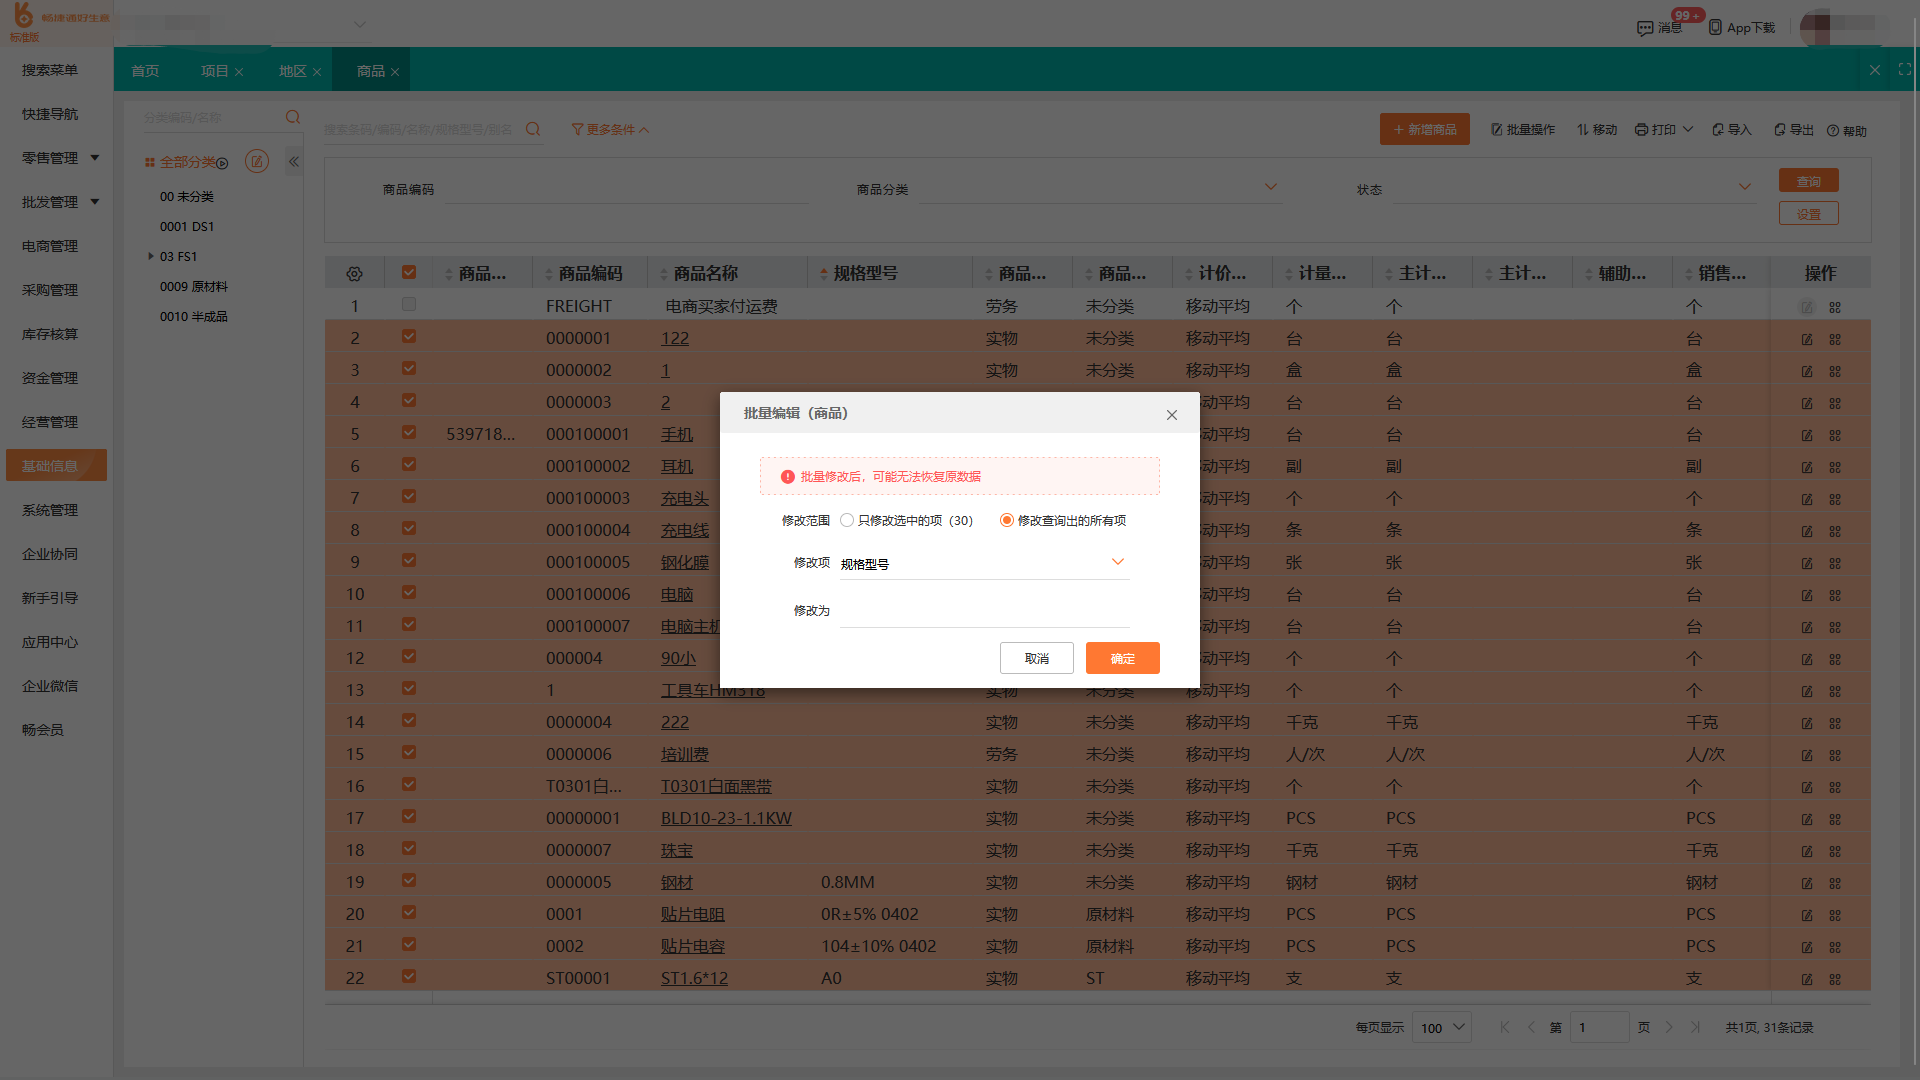Toggle checkbox on row 3
This screenshot has width=1920, height=1080.
[x=410, y=369]
